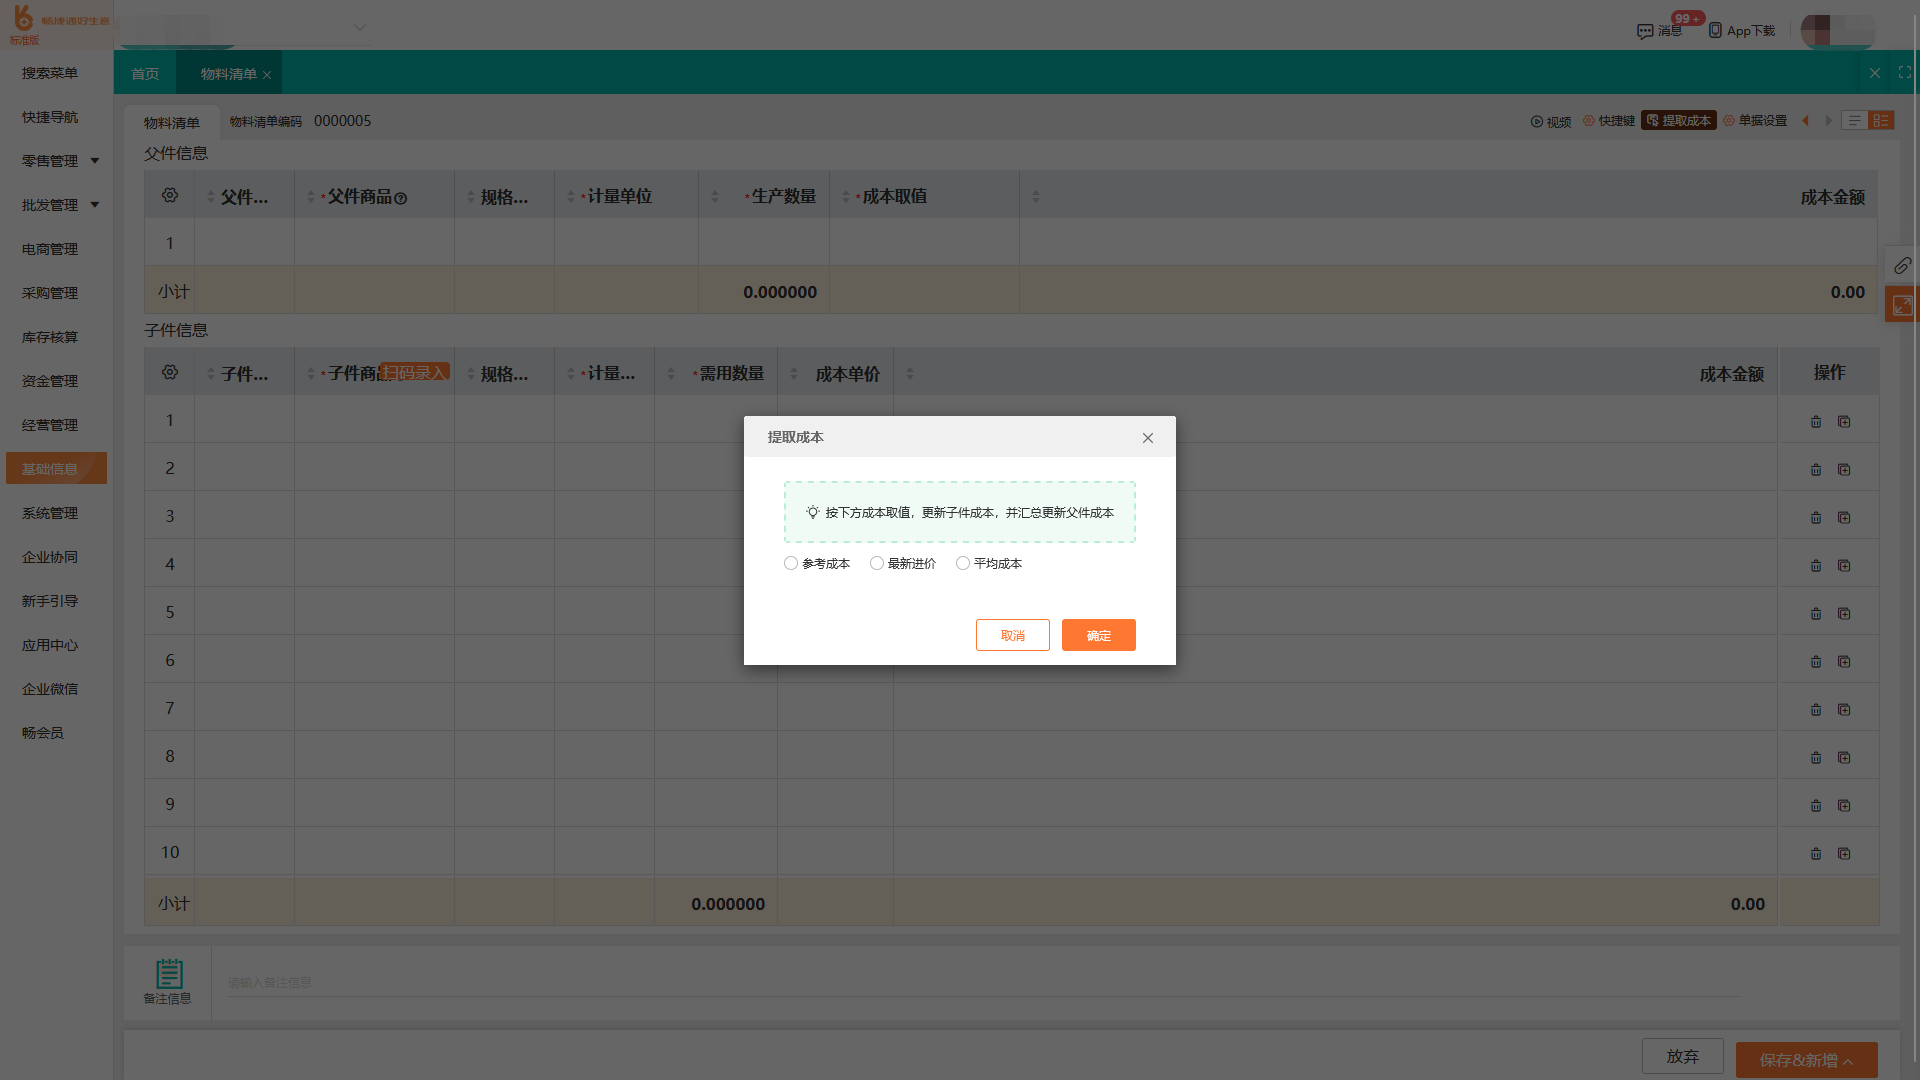Screen dimensions: 1920x1080
Task: Click 确定 button in dialog
Action: point(1097,634)
